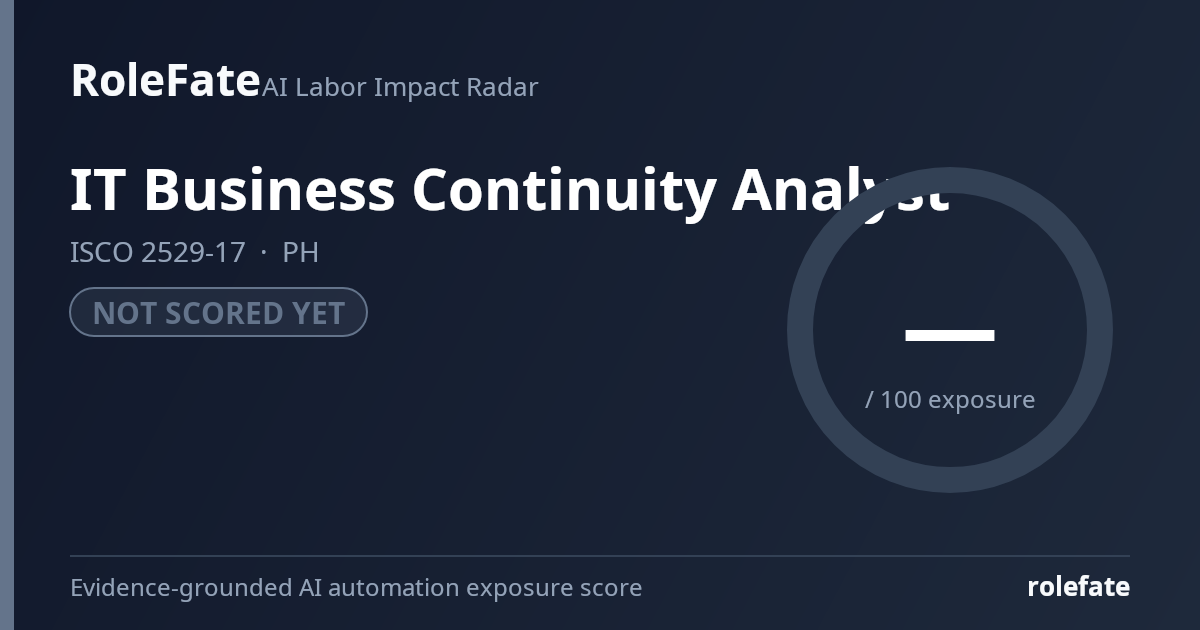Viewport: 1200px width, 630px height.
Task: Click the word IT starting the title
Action: click(x=99, y=190)
